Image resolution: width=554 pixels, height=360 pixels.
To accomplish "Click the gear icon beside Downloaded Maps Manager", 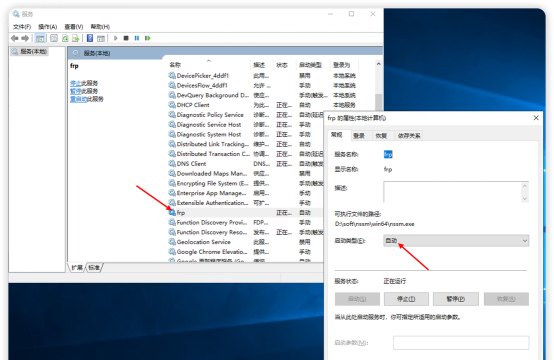I will tap(172, 173).
